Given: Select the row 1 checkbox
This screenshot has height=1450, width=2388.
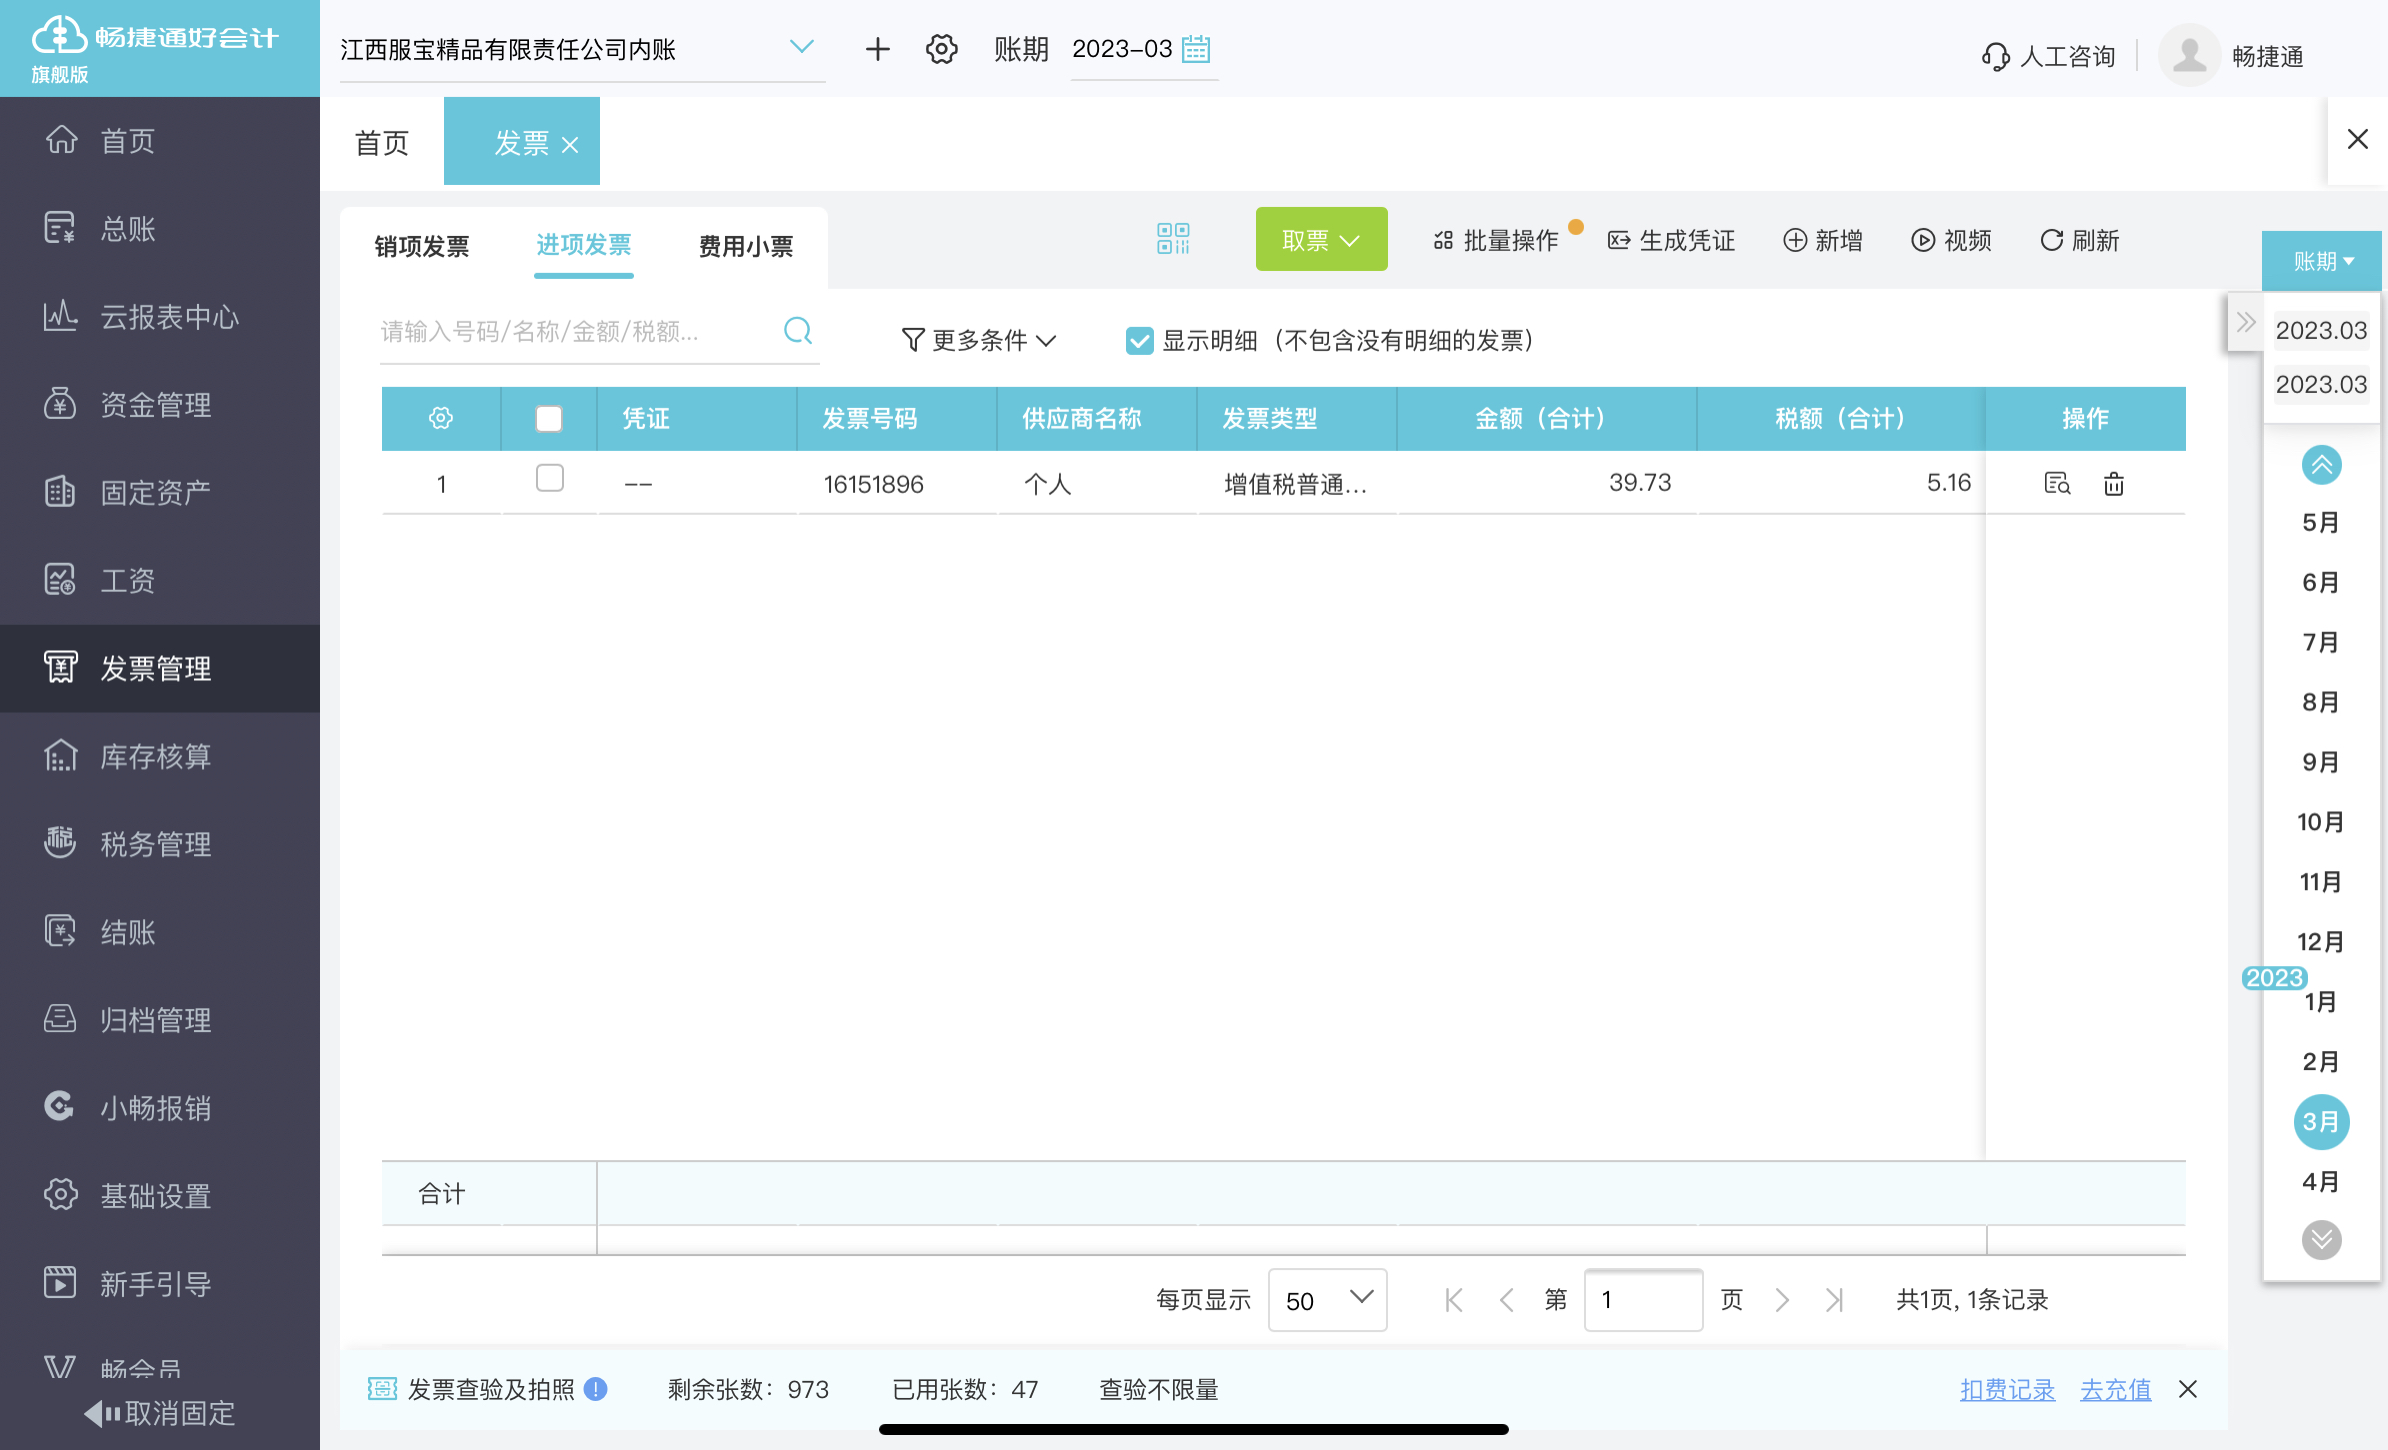Looking at the screenshot, I should tap(549, 483).
